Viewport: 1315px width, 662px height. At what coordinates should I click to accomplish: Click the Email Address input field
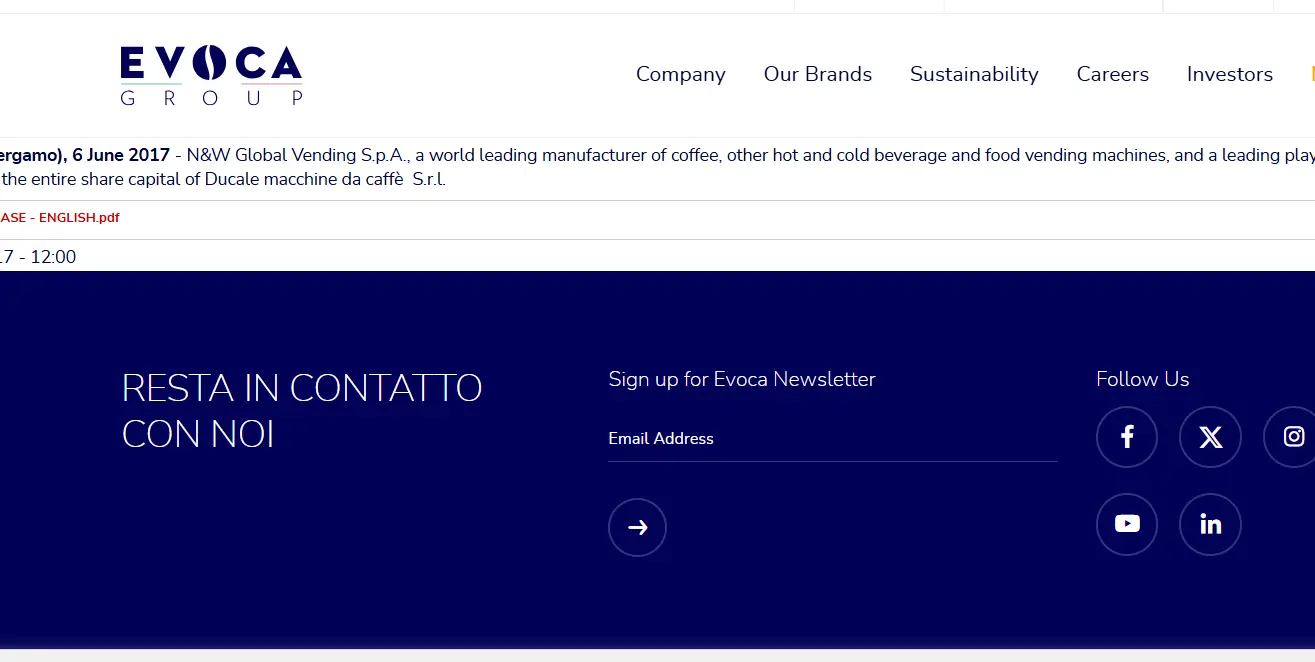(x=833, y=439)
